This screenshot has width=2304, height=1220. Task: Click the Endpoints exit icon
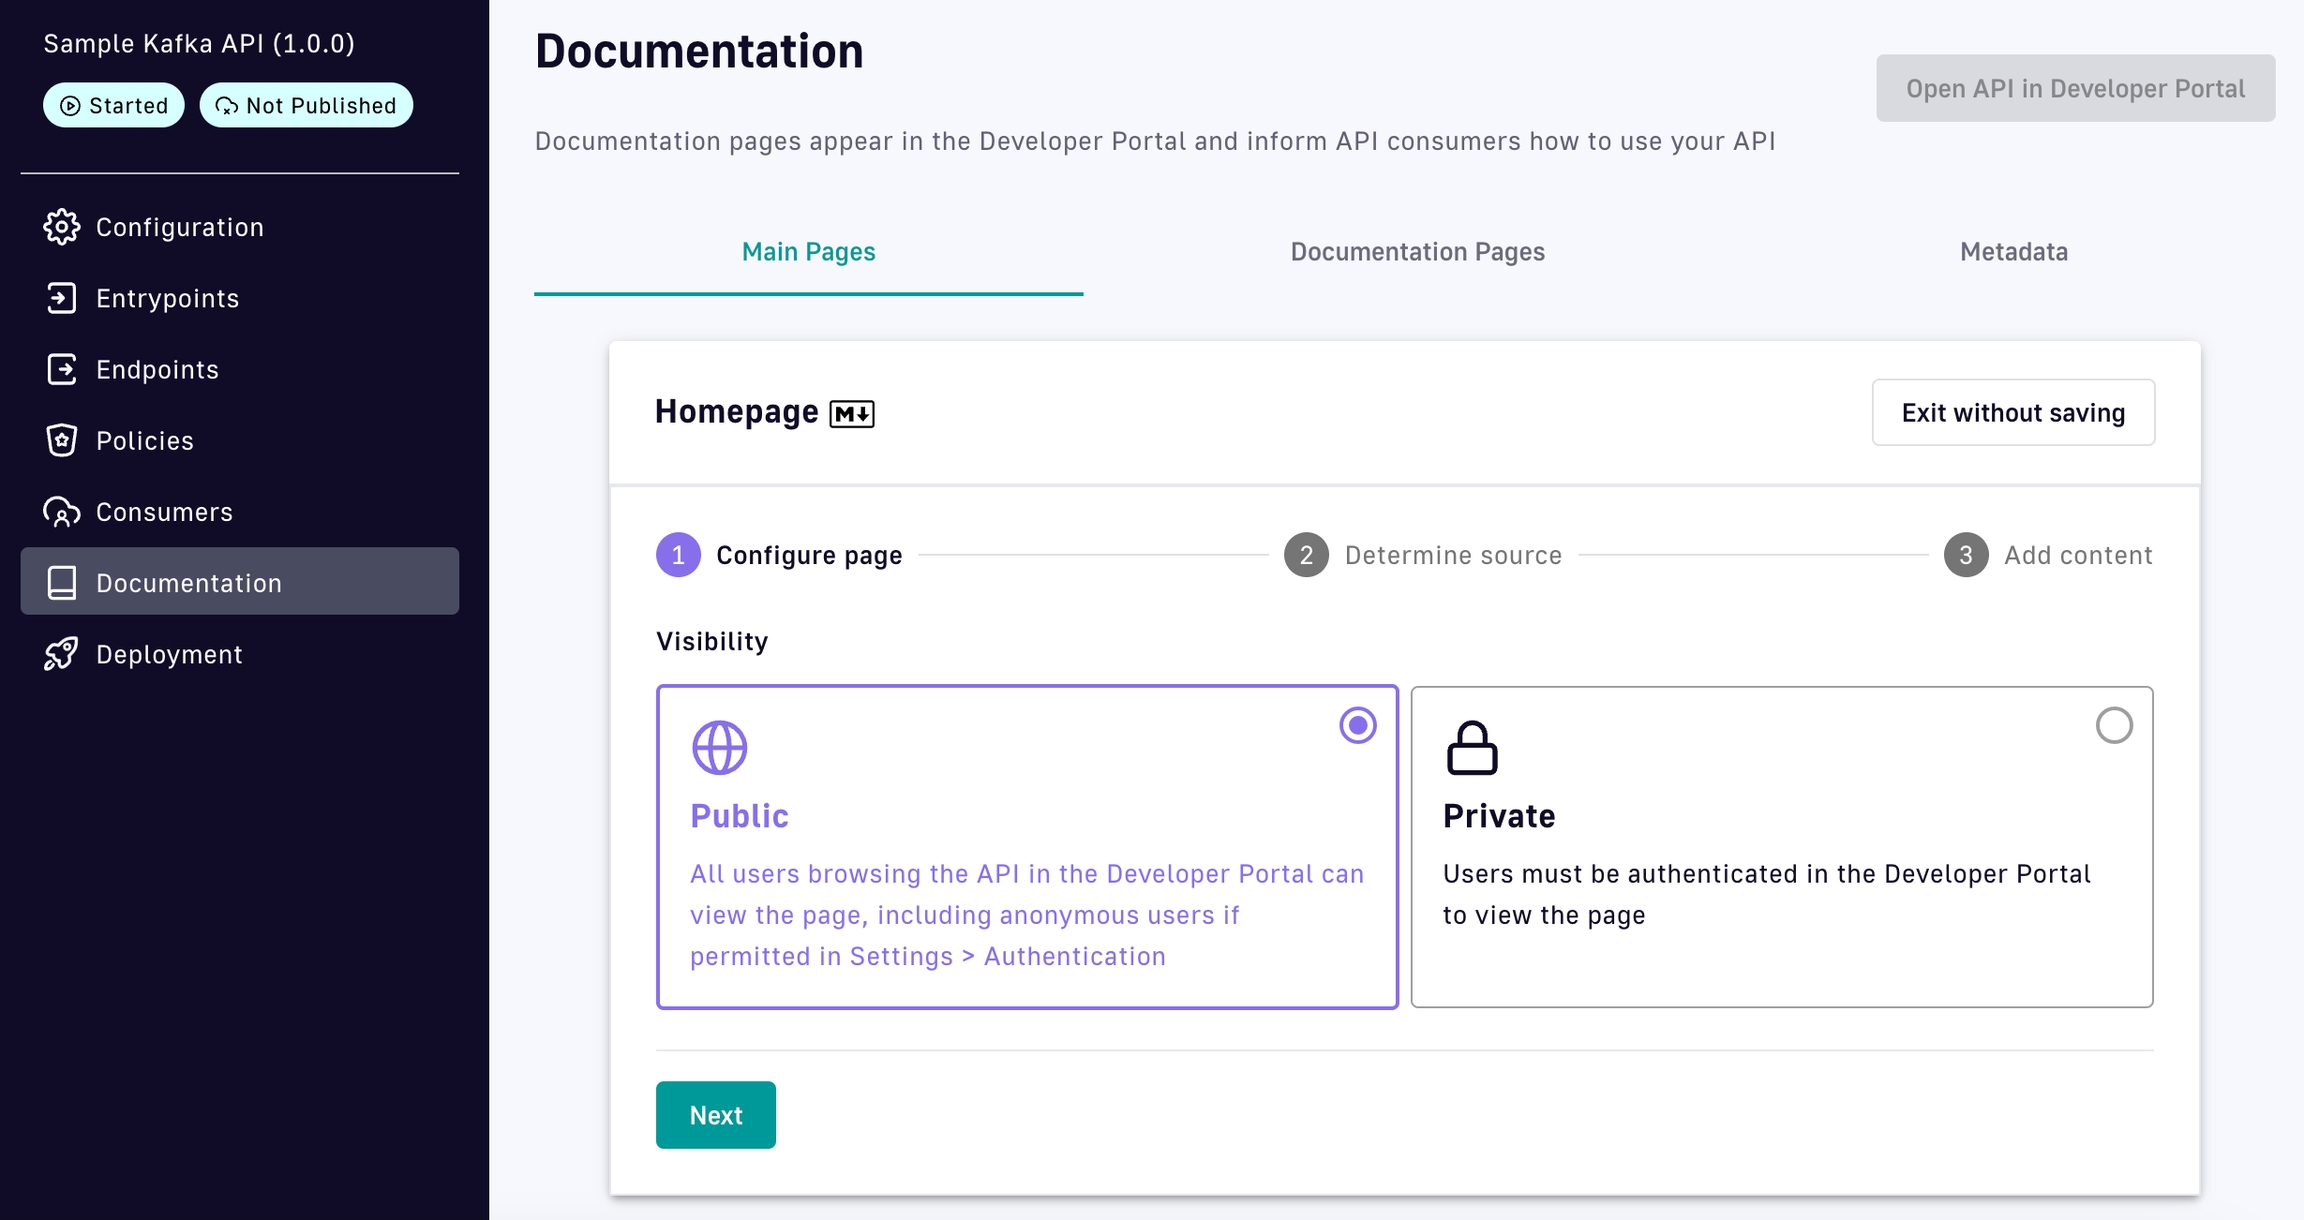(61, 369)
